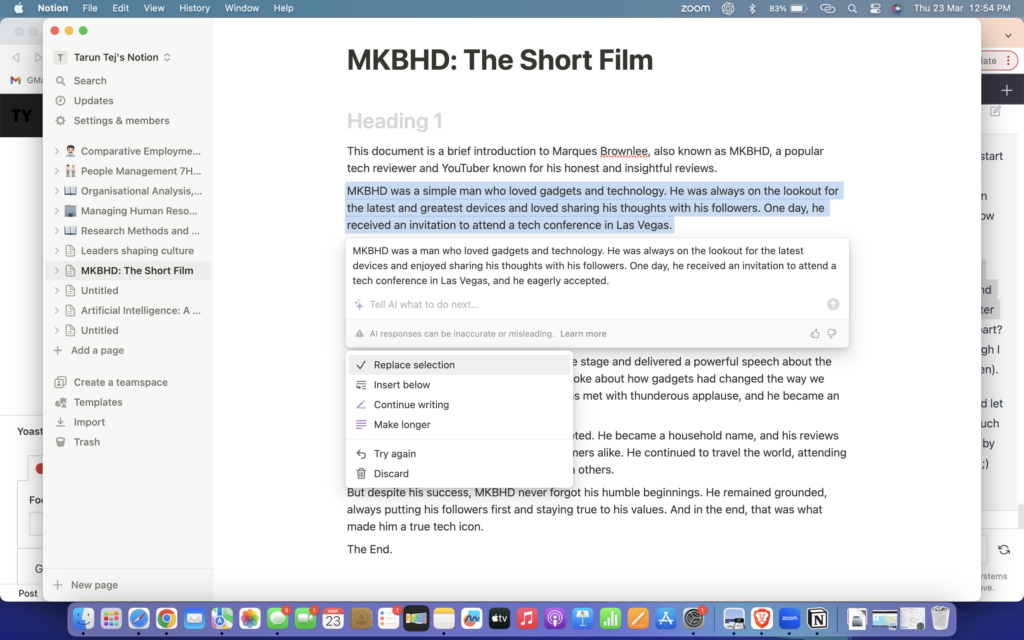
Task: Open the Help menu
Action: (x=283, y=8)
